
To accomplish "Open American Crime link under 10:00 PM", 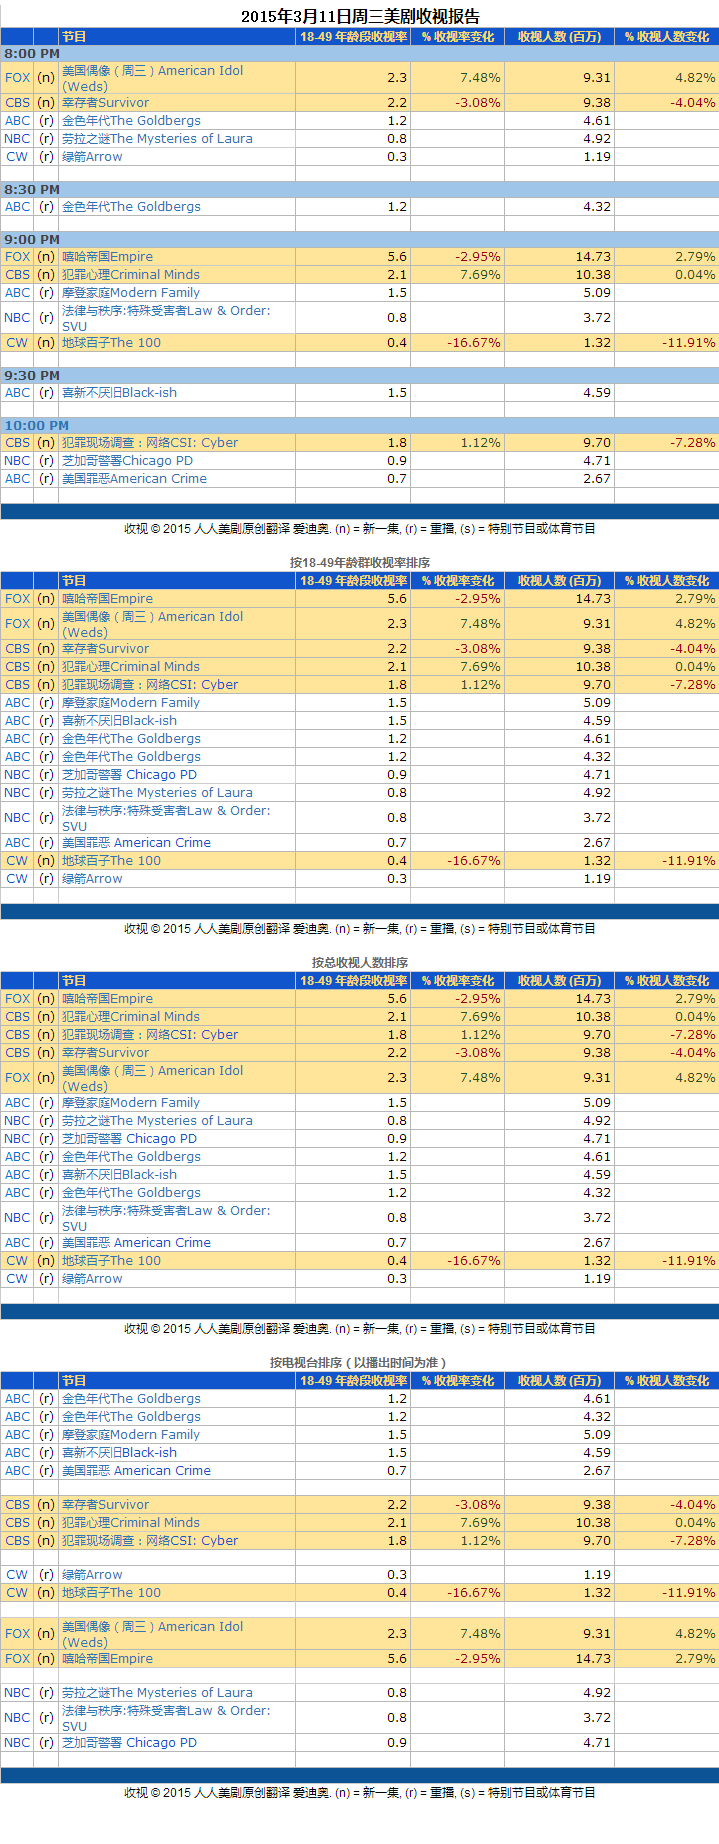I will 134,478.
